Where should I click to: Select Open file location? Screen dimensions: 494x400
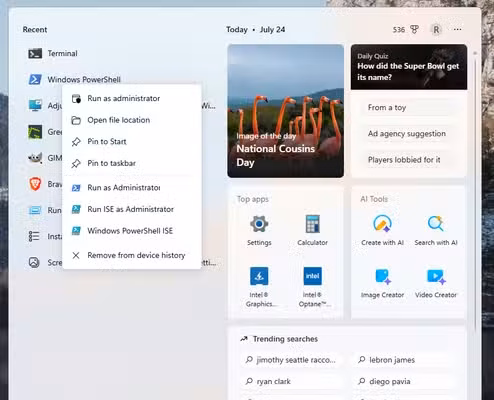(131, 120)
